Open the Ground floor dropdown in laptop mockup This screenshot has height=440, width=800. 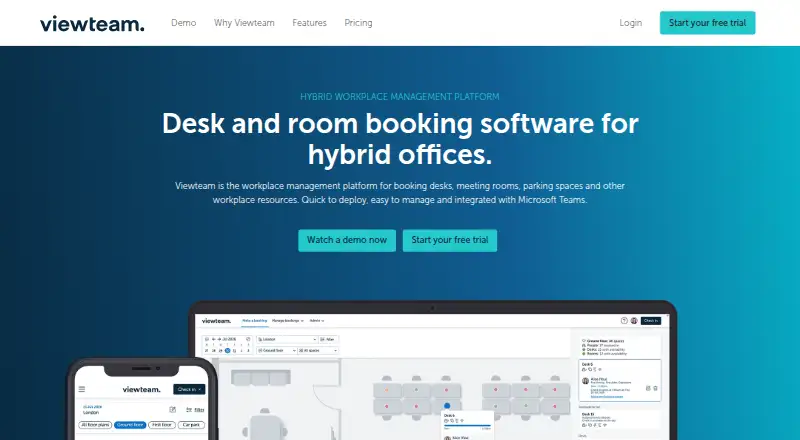click(x=277, y=351)
